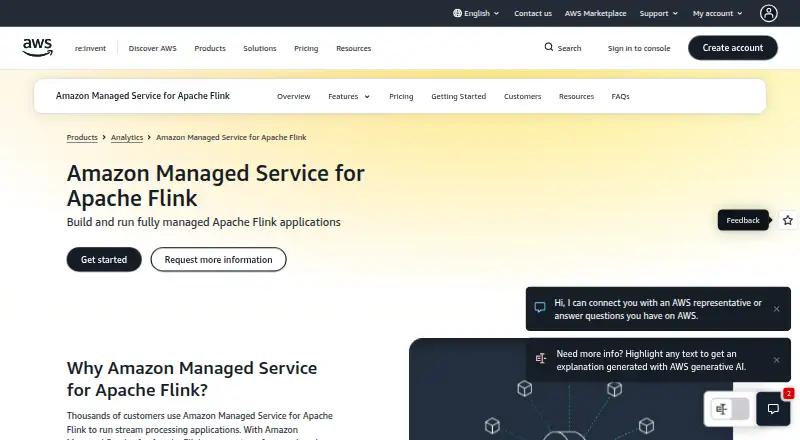Image resolution: width=800 pixels, height=440 pixels.
Task: Click the generative AI explain icon in message
Action: tap(540, 358)
